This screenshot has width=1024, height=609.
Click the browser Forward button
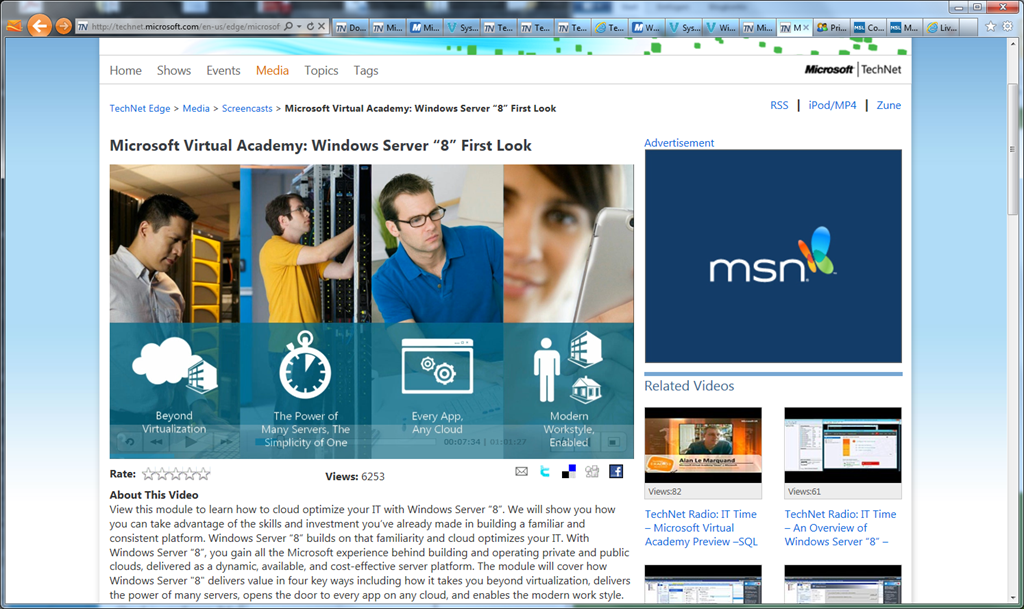(63, 26)
